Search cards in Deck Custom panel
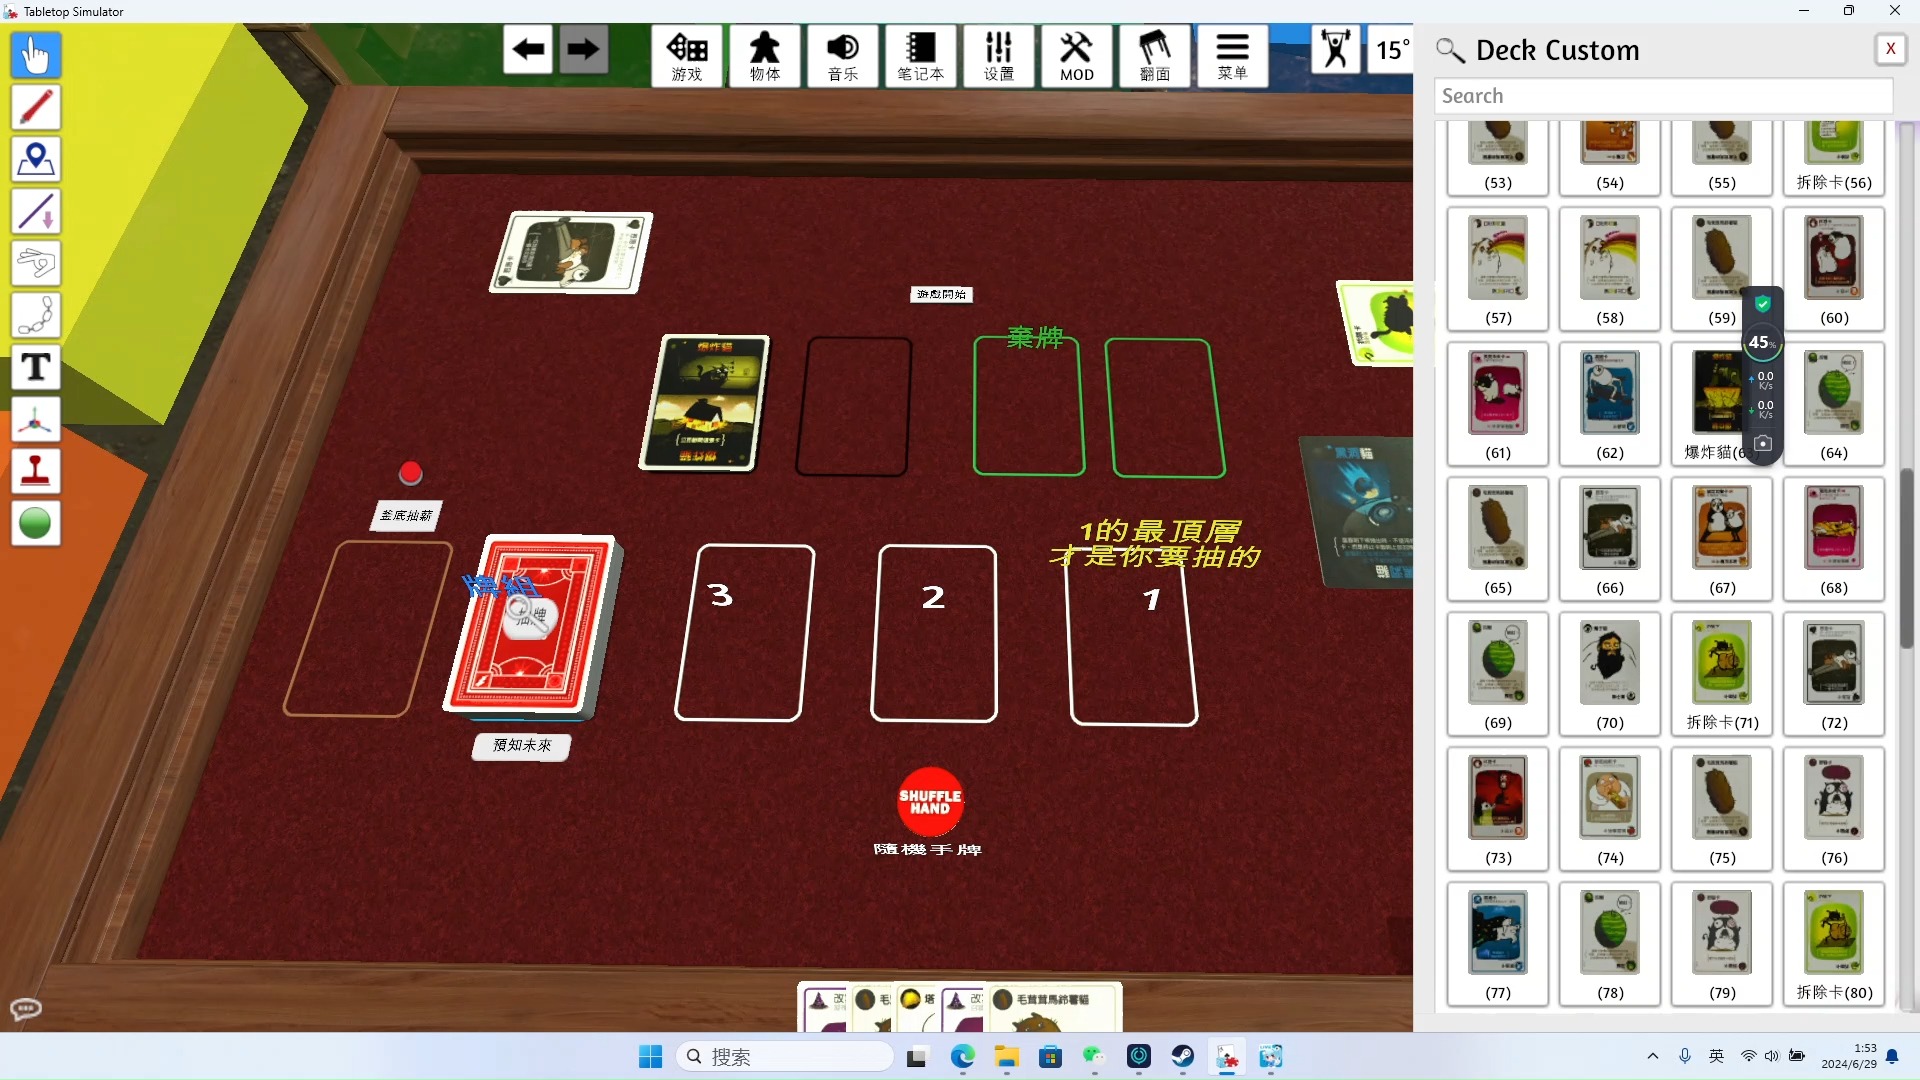This screenshot has width=1920, height=1080. pos(1664,95)
